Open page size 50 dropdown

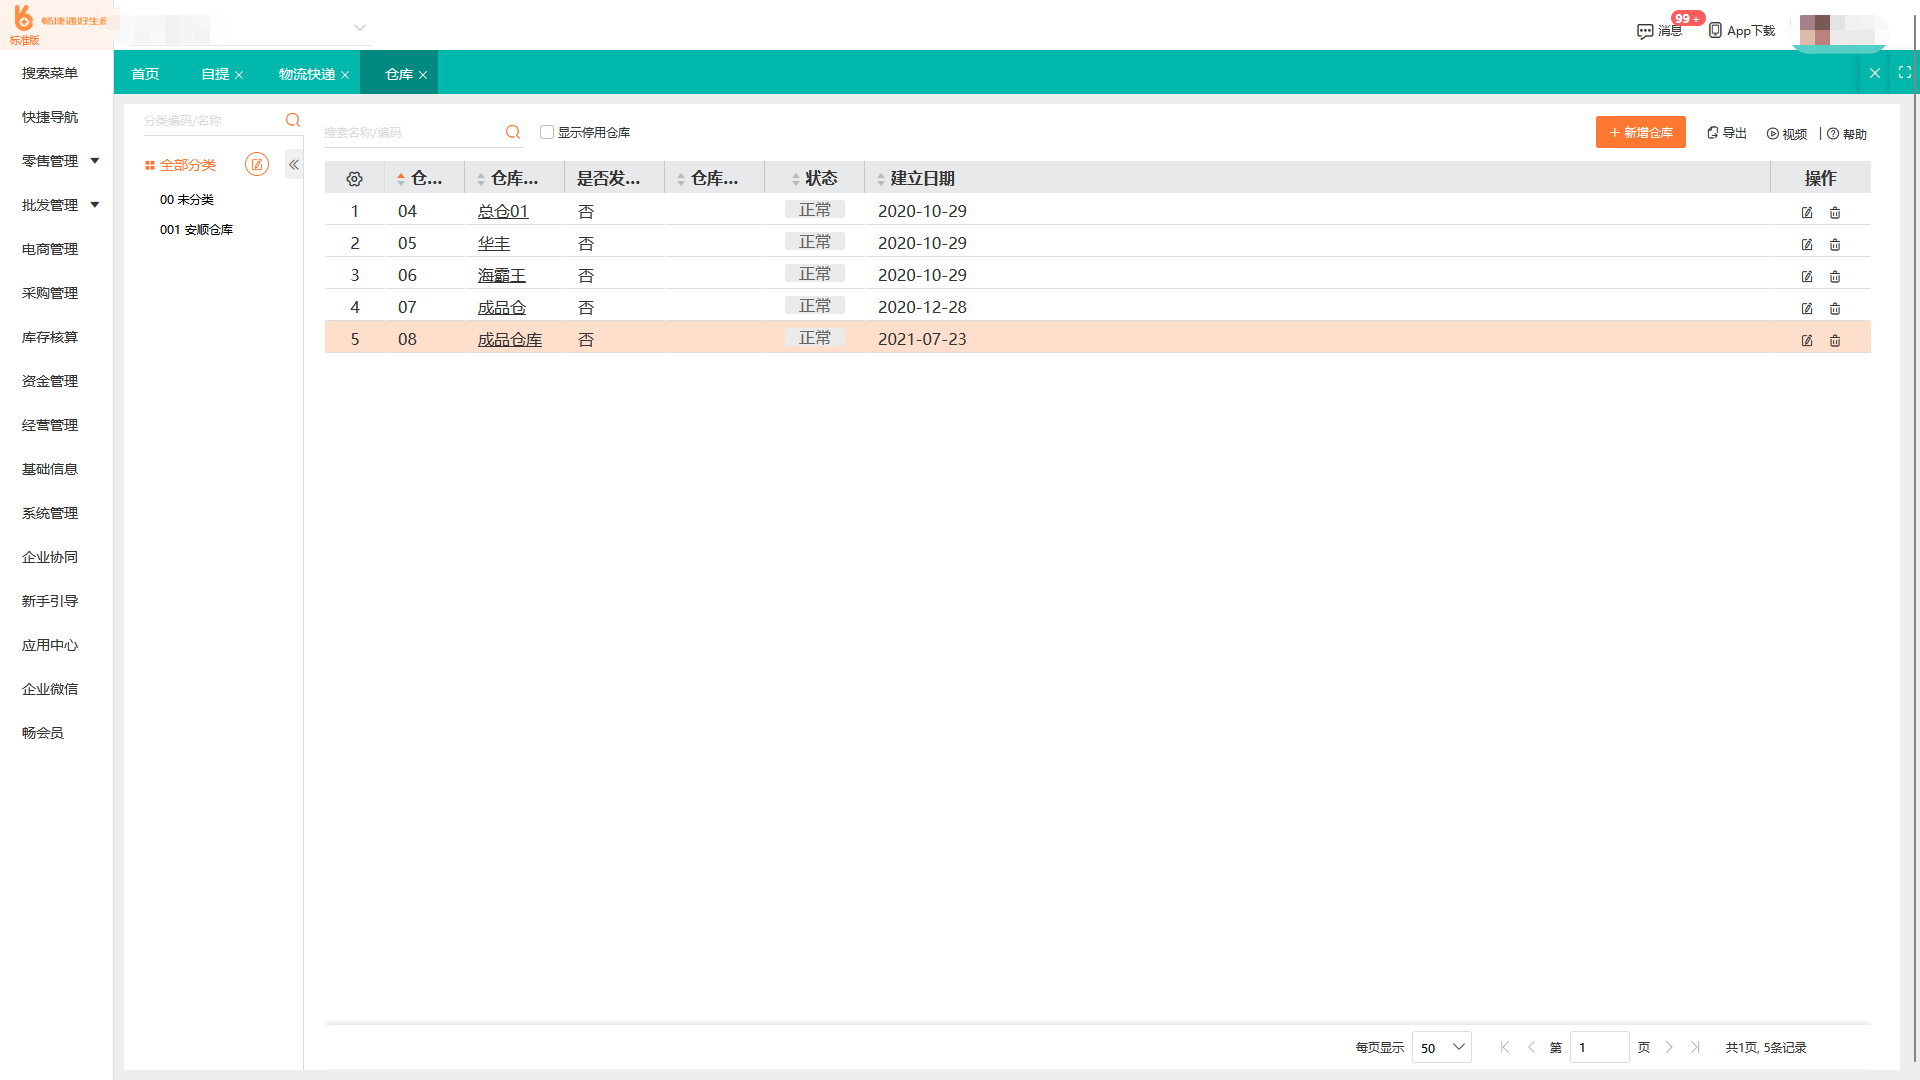(1439, 1047)
